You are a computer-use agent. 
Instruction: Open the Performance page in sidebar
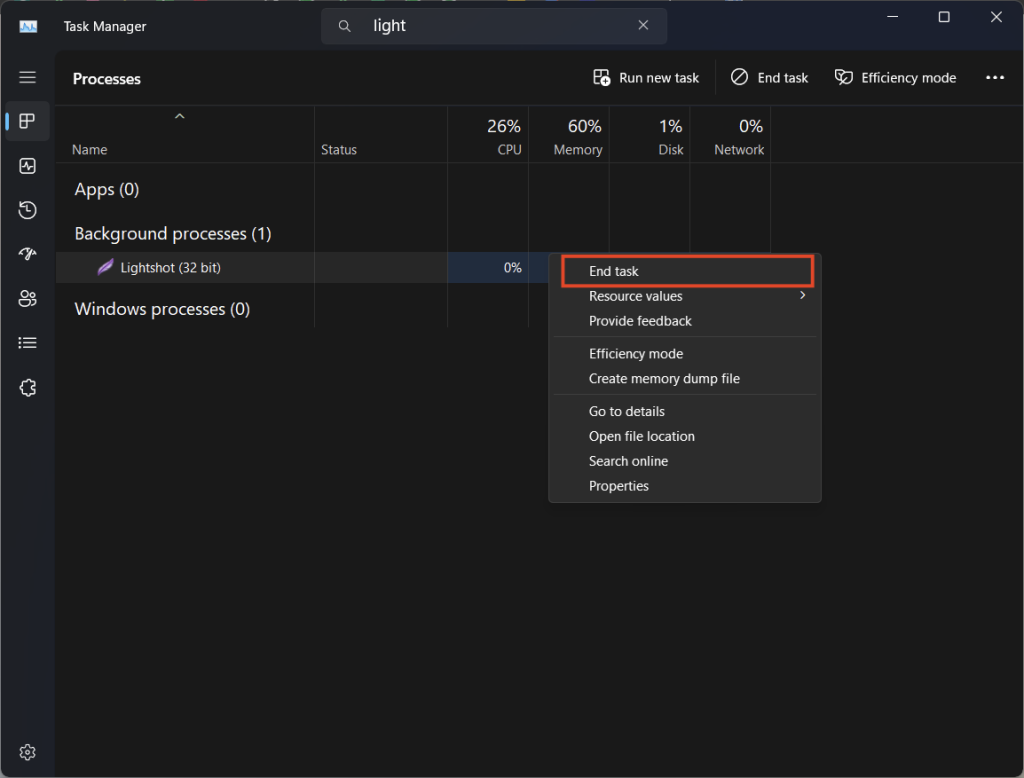[27, 166]
